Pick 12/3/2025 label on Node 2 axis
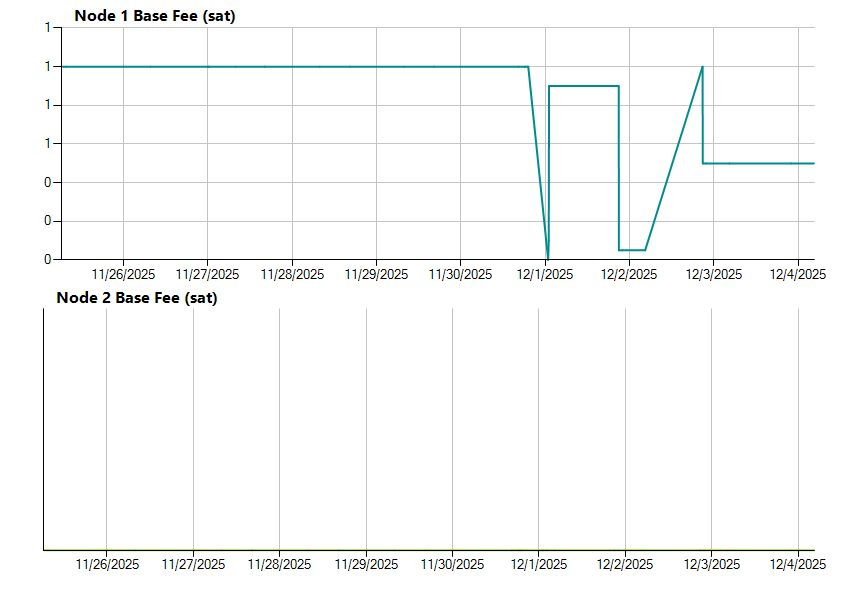This screenshot has height=600, width=860. point(711,565)
